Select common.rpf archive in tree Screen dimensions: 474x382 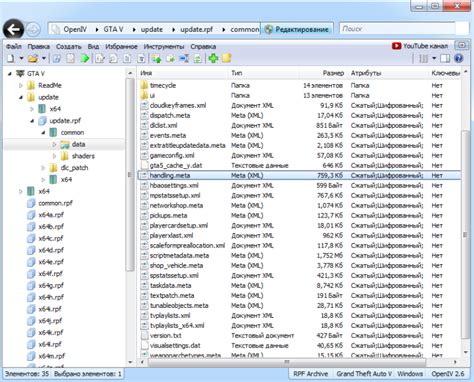[55, 203]
